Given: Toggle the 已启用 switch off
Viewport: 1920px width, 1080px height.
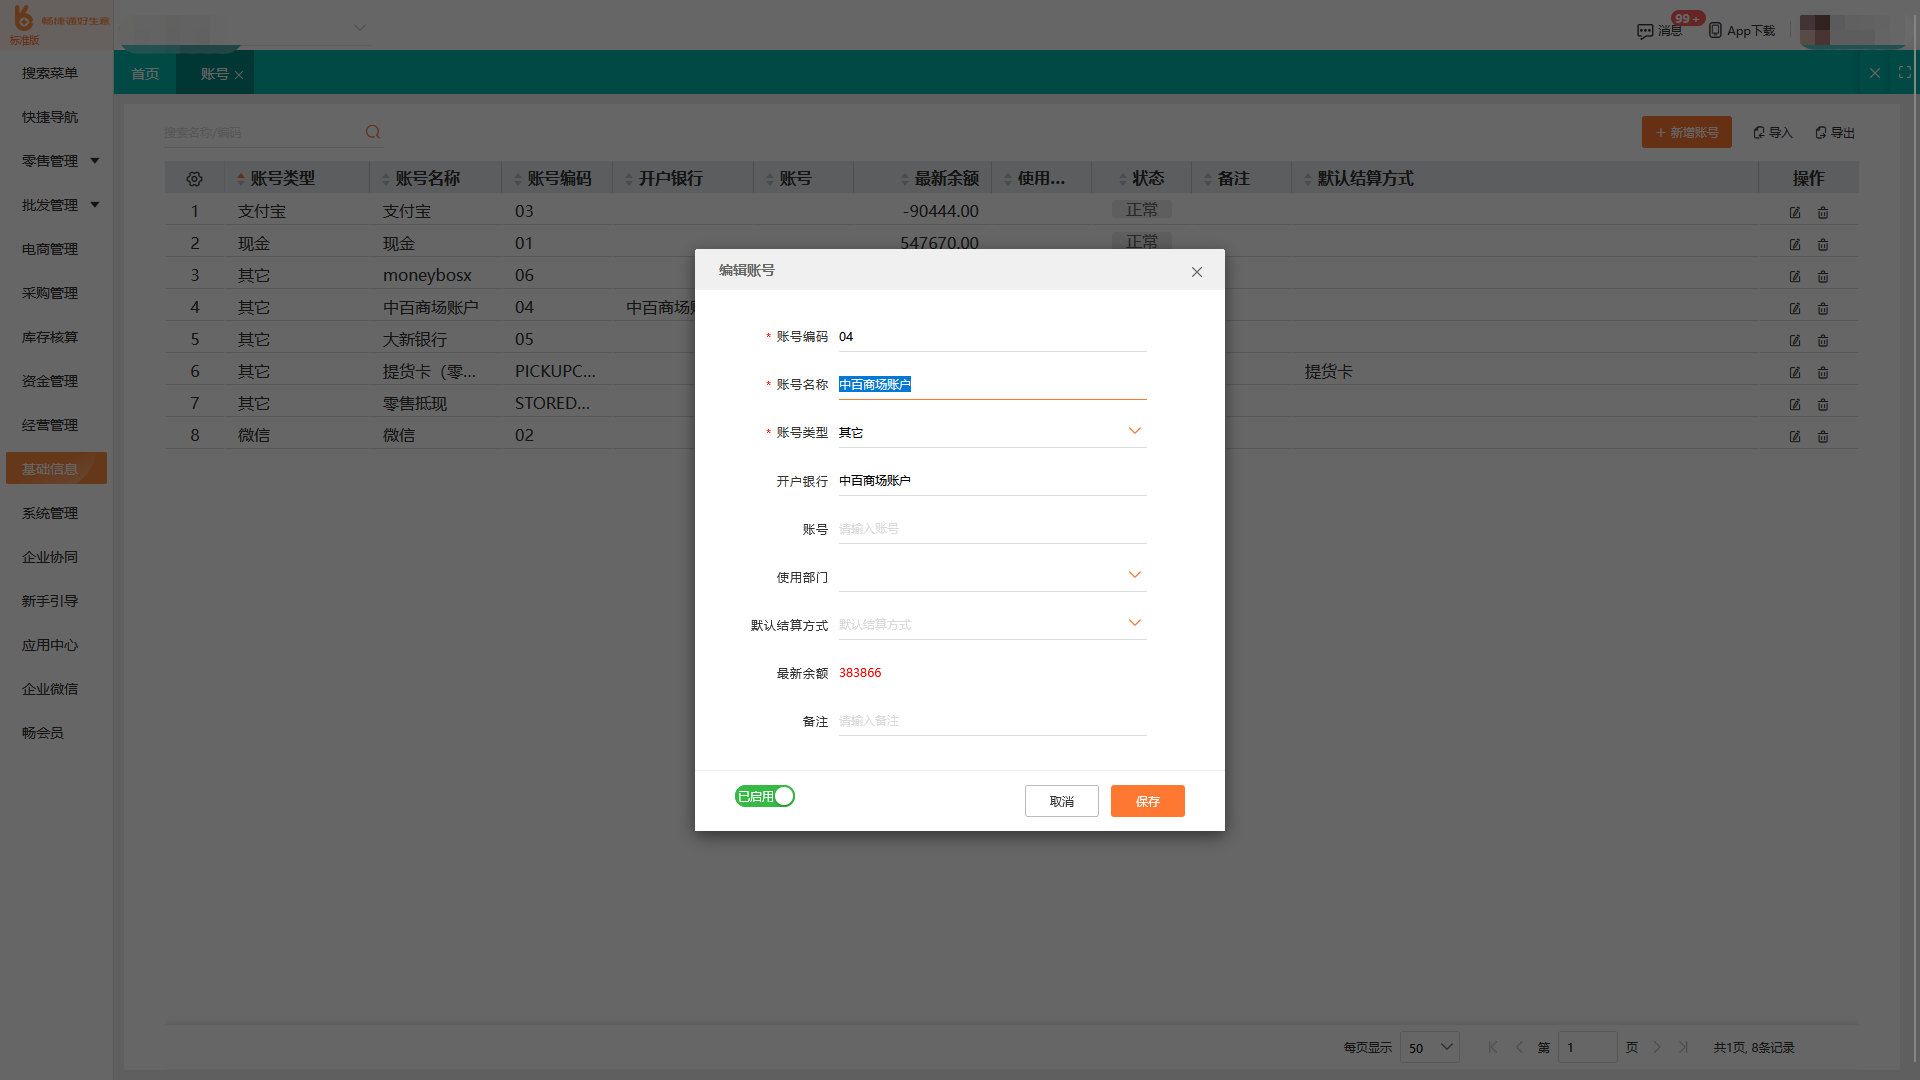Looking at the screenshot, I should tap(765, 795).
